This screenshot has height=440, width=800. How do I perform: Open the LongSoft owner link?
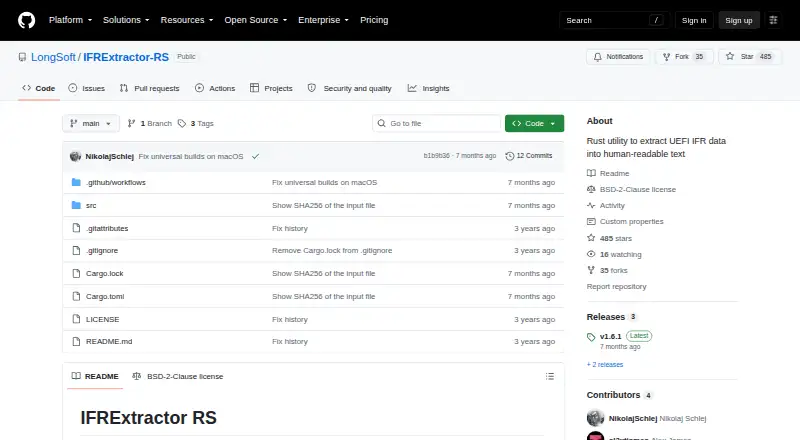click(53, 57)
